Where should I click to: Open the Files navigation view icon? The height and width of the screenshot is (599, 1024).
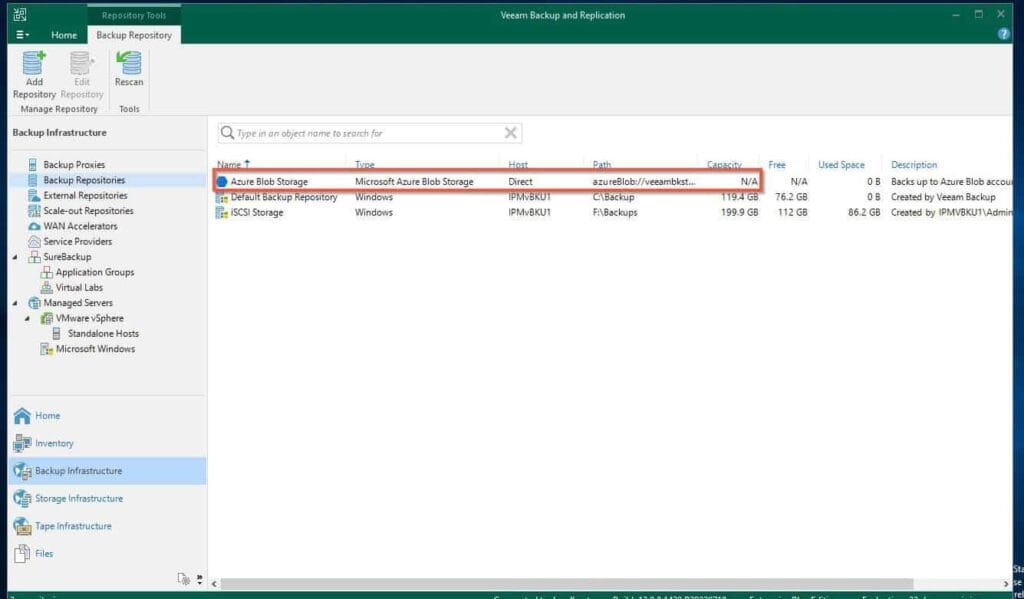[22, 553]
